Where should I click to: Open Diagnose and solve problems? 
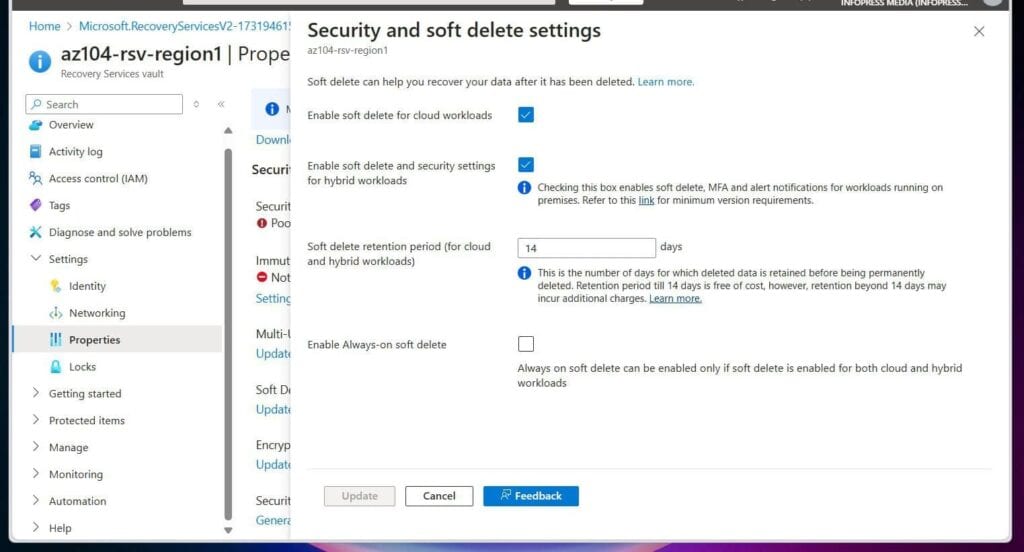click(x=120, y=232)
